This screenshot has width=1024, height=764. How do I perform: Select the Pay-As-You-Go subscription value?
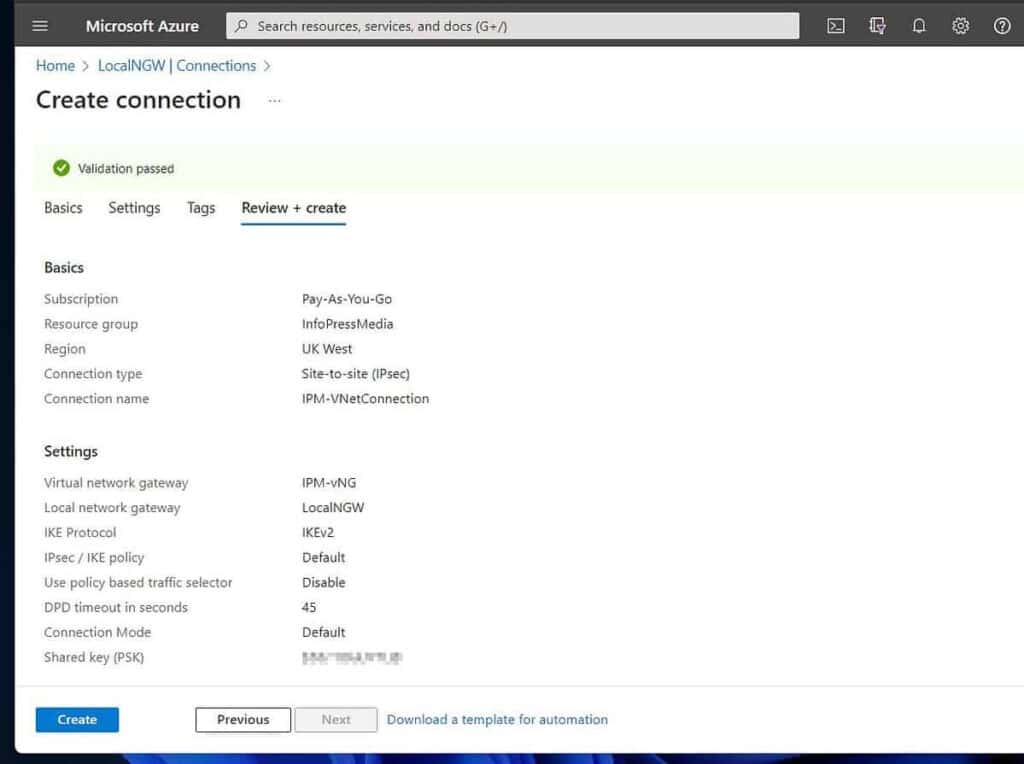347,299
